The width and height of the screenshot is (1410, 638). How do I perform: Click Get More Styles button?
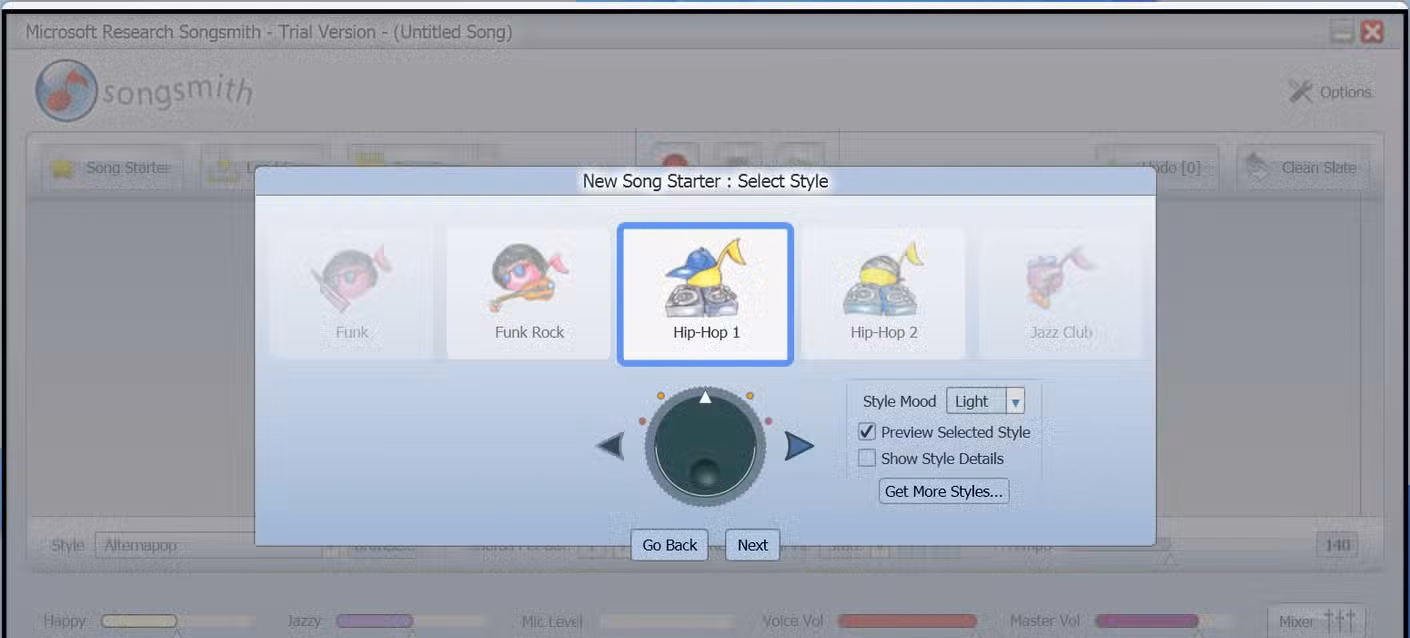[943, 491]
